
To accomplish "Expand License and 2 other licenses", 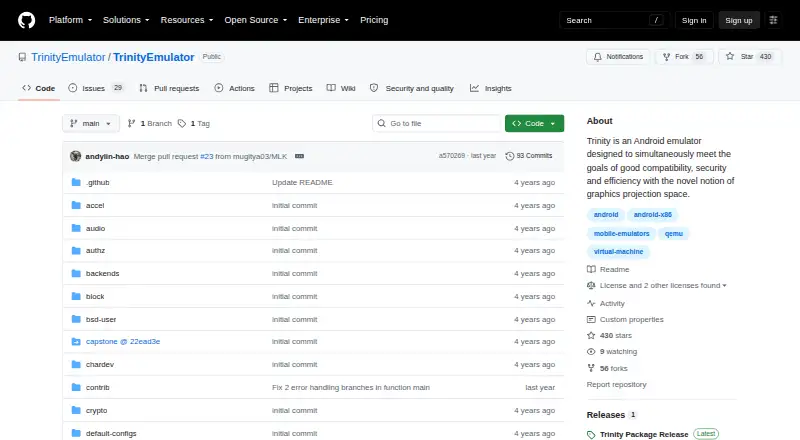I will point(657,286).
